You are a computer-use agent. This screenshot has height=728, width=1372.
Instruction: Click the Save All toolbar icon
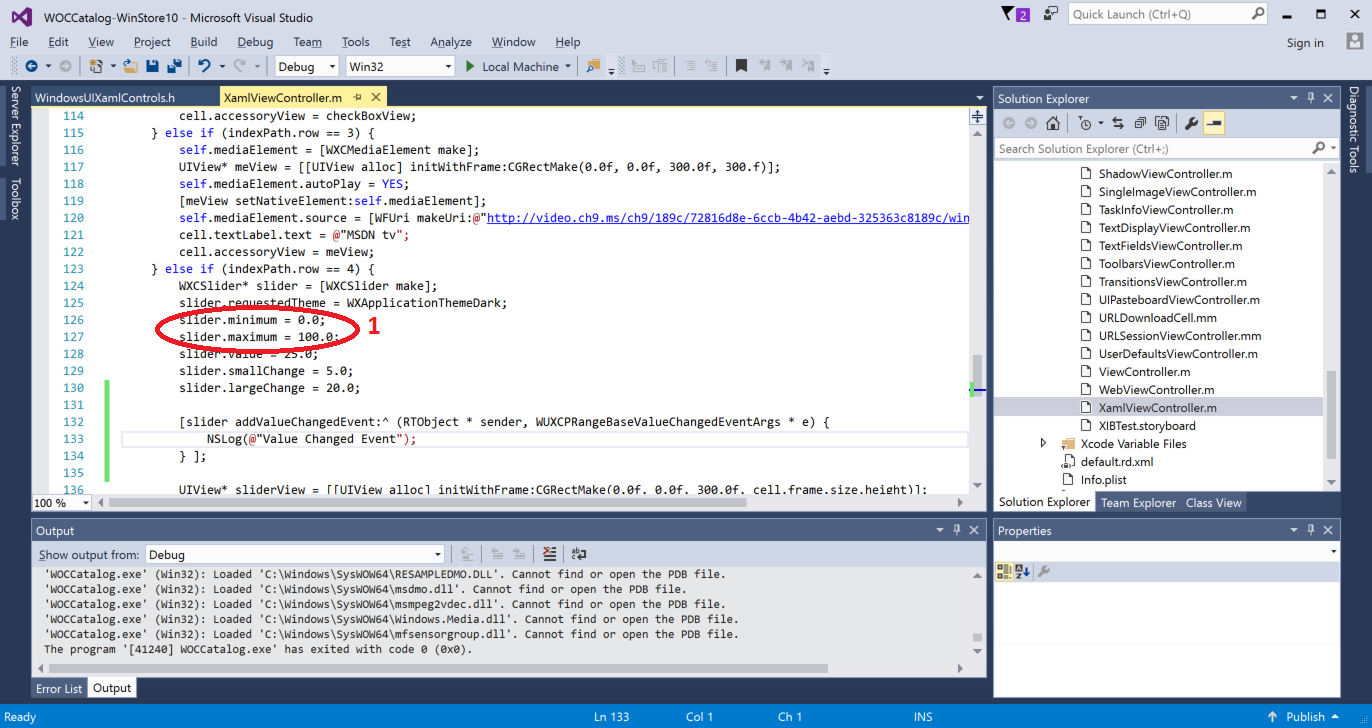click(174, 66)
